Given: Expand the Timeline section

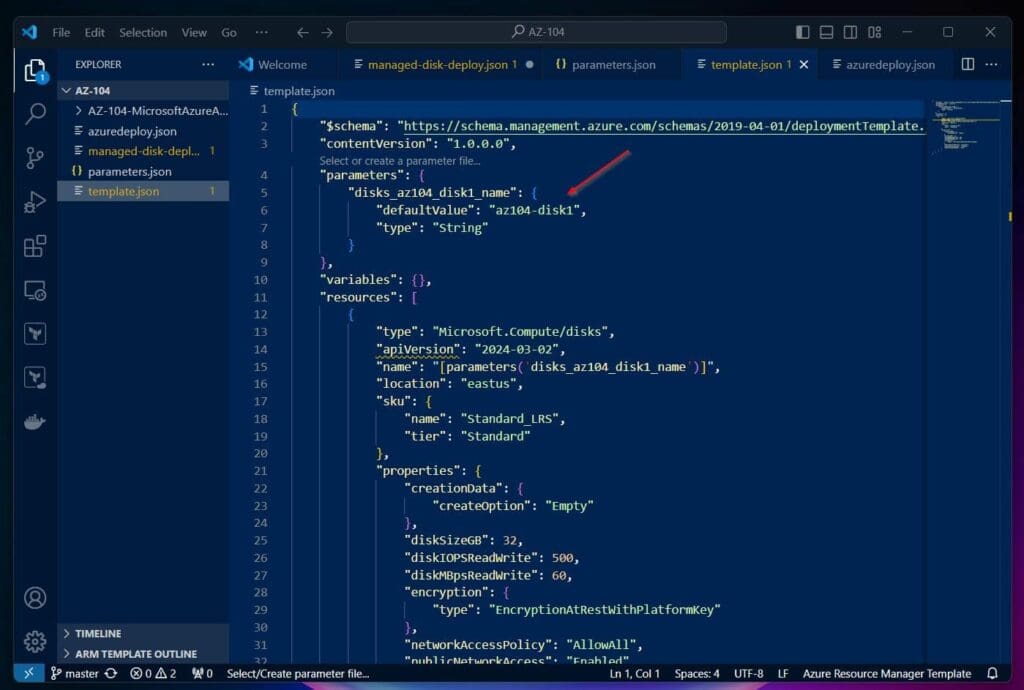Looking at the screenshot, I should [x=143, y=633].
